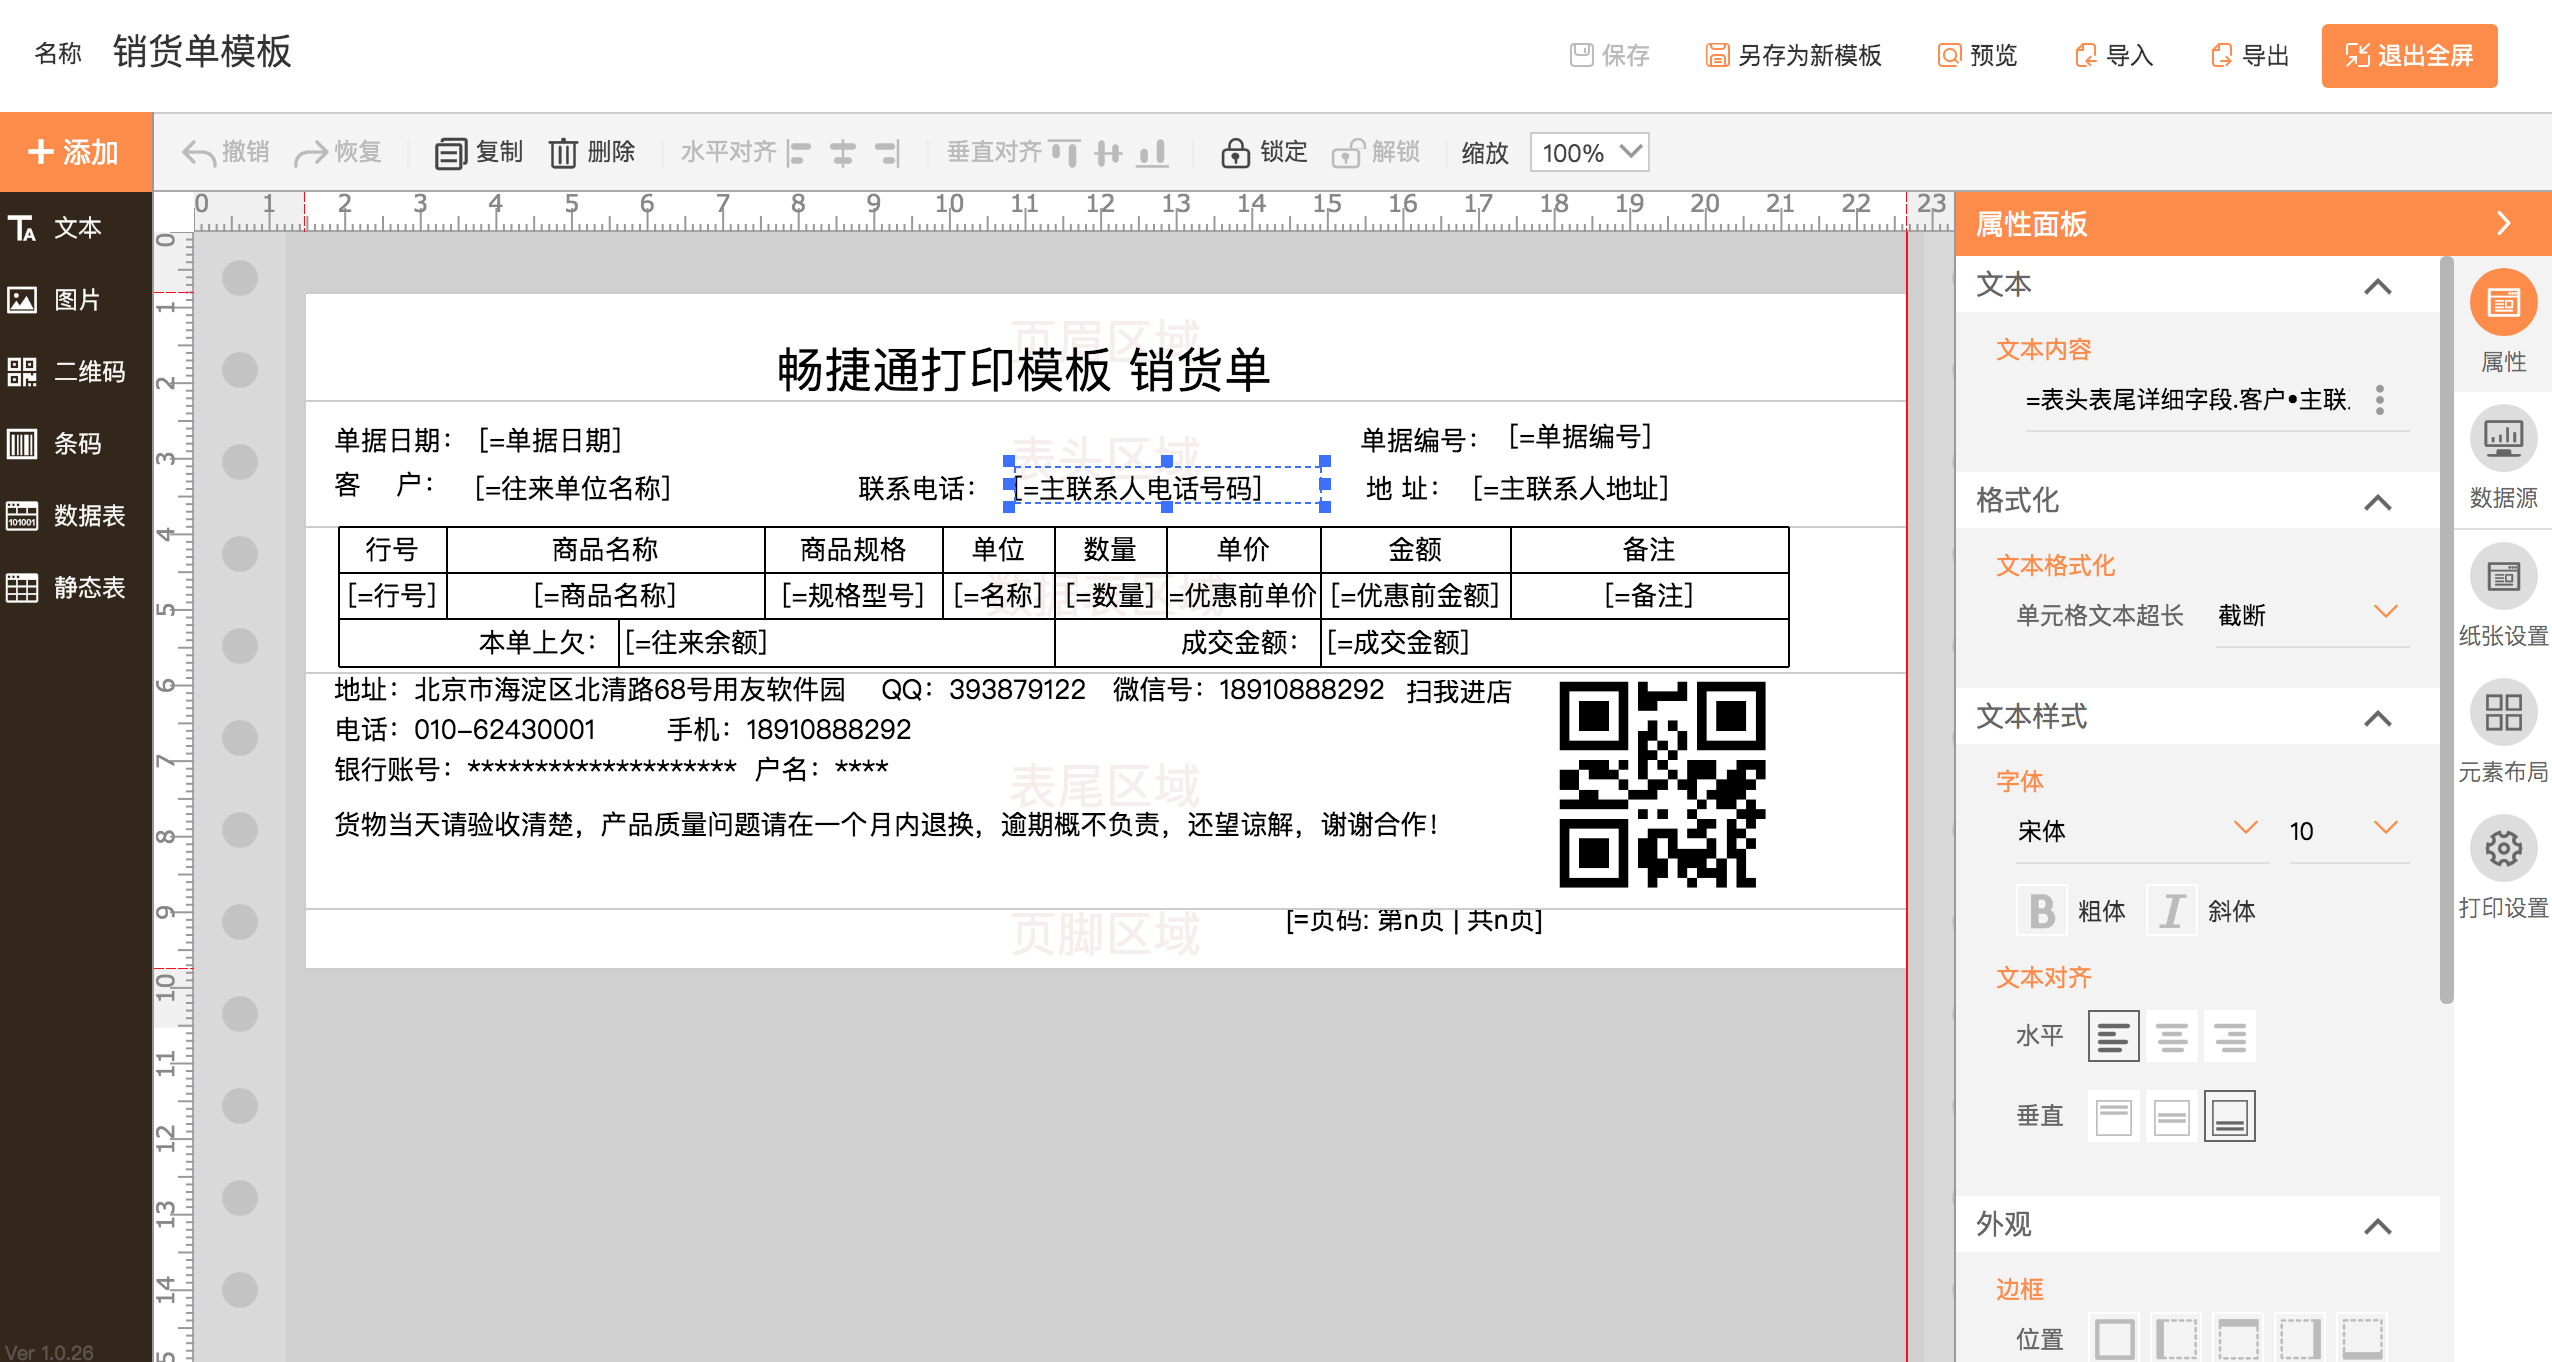This screenshot has height=1362, width=2552.
Task: Click 另存为新模板 option
Action: pos(1794,52)
